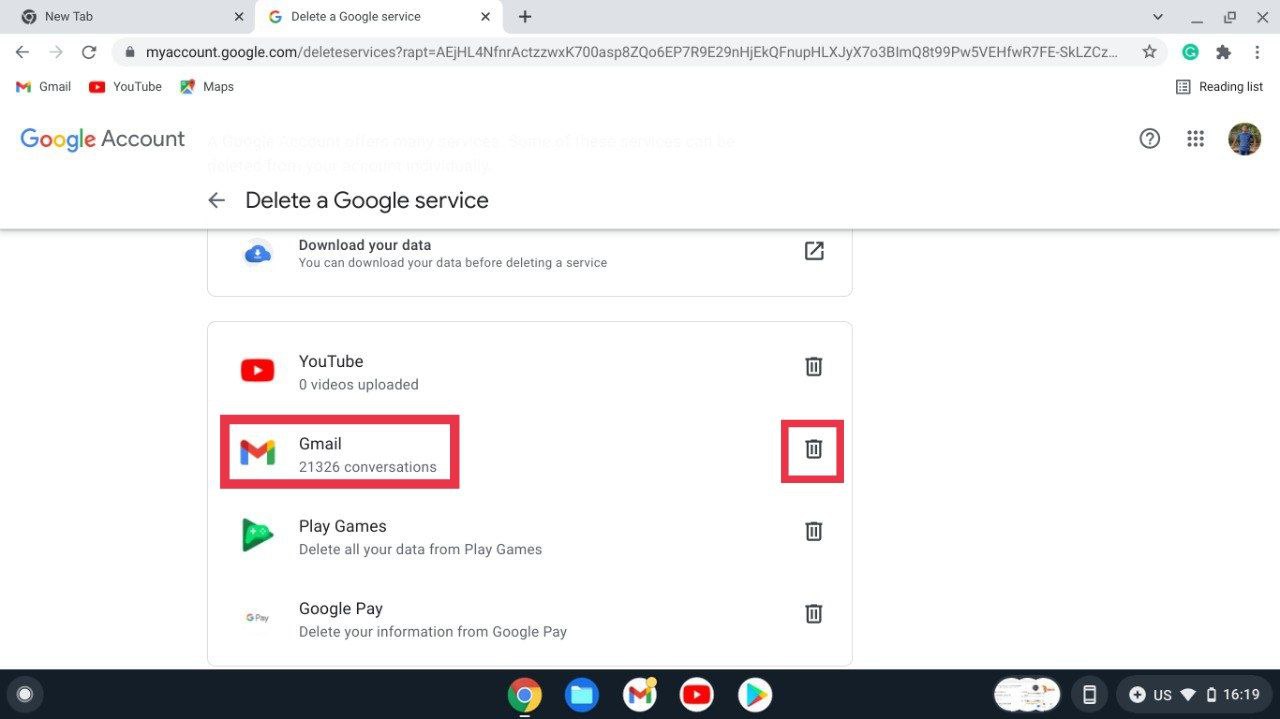Open Gmail app from the shelf
Screen dimensions: 1280x719
[640, 694]
